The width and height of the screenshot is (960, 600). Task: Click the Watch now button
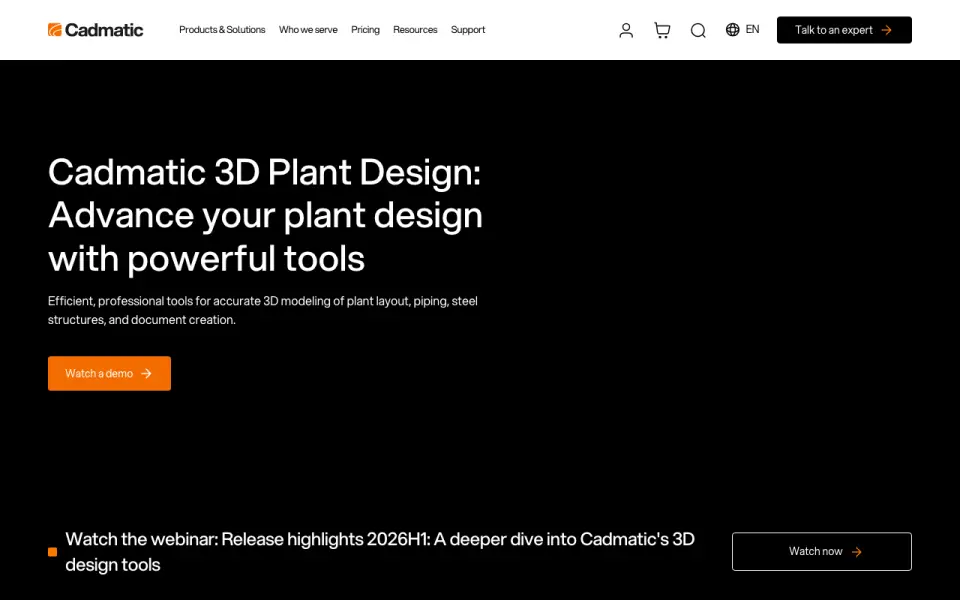822,552
